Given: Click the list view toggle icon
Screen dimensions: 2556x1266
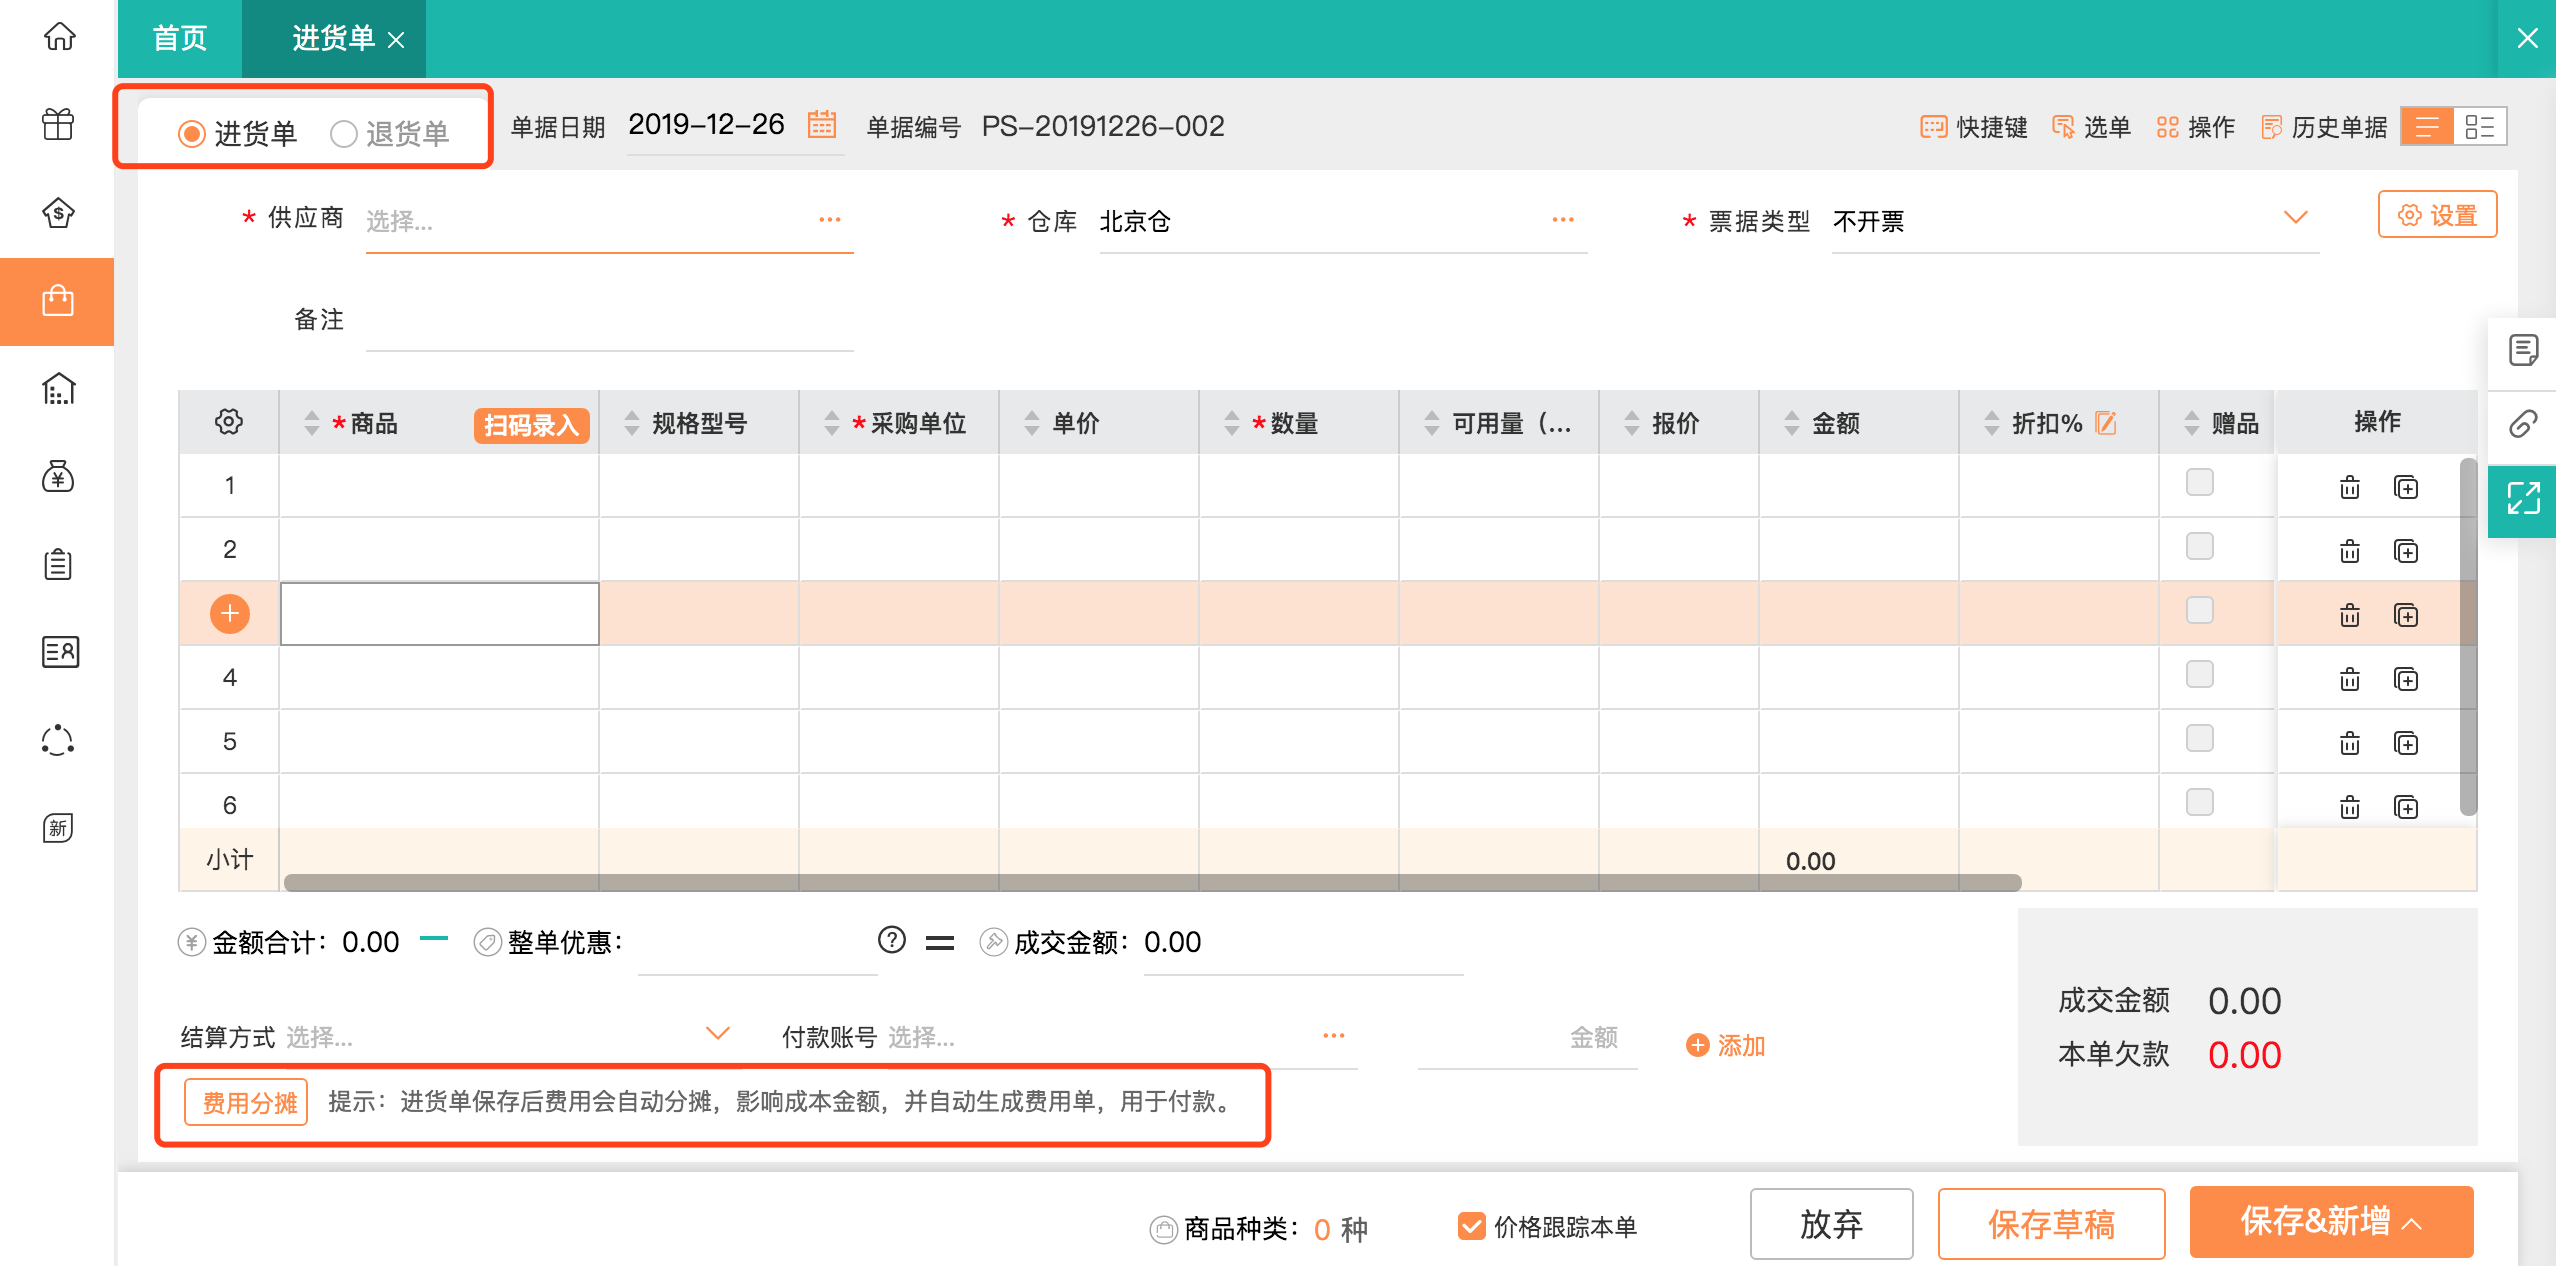Looking at the screenshot, I should pyautogui.click(x=2430, y=129).
